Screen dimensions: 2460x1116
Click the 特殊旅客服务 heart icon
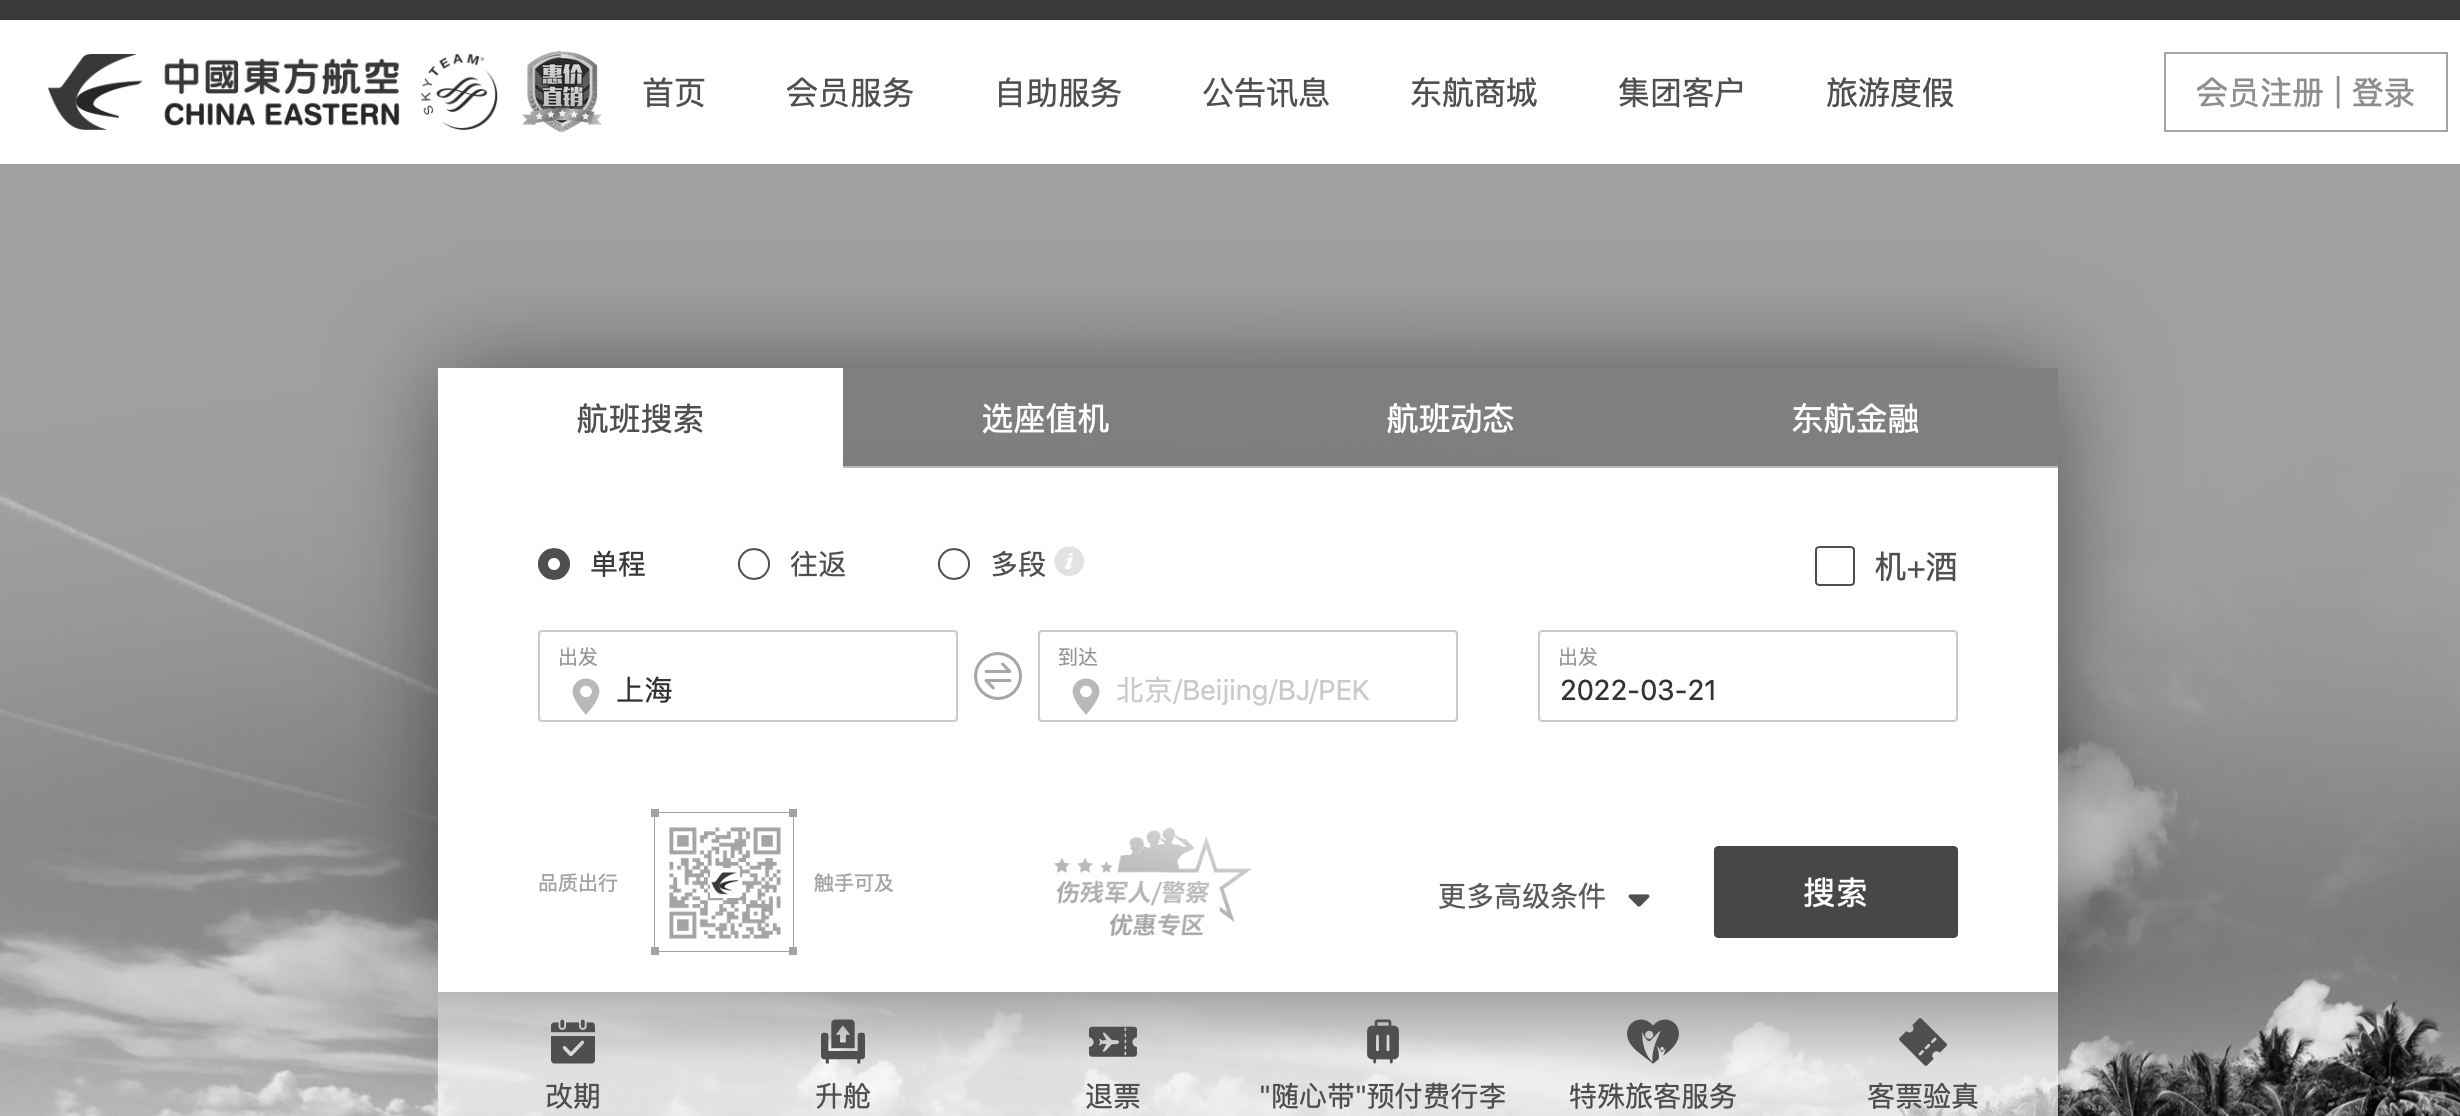point(1652,1042)
